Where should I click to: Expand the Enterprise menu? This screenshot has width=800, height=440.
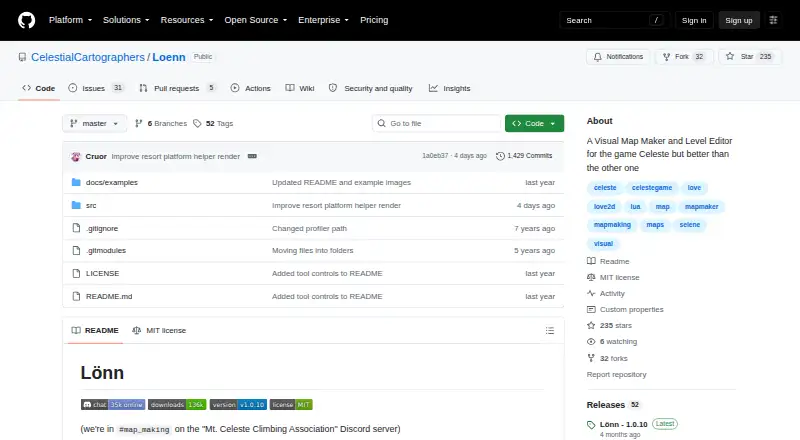[x=323, y=20]
